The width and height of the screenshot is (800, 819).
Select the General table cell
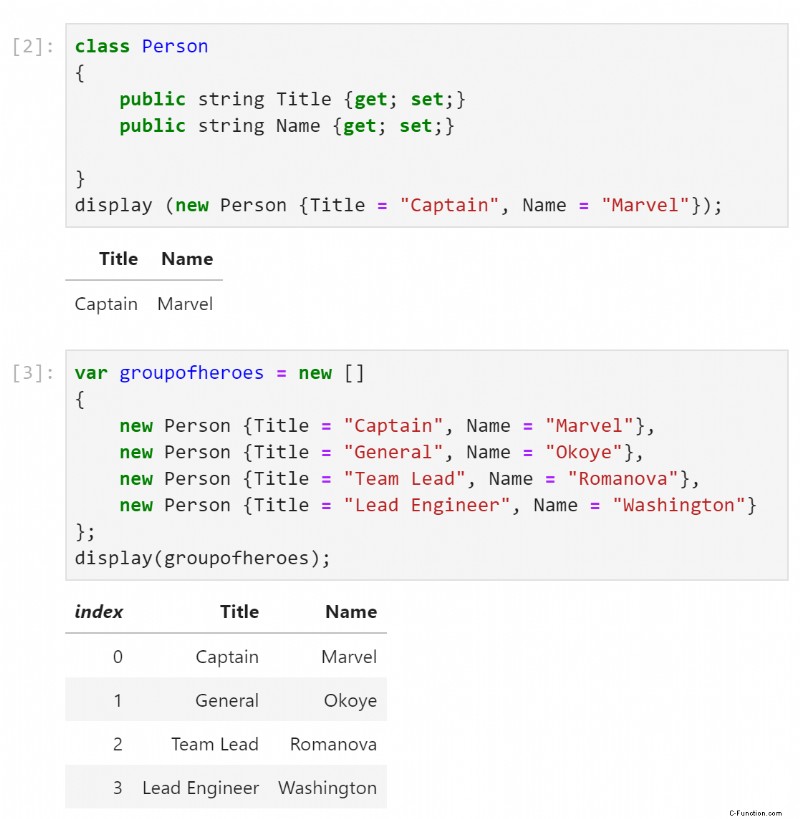pyautogui.click(x=227, y=700)
